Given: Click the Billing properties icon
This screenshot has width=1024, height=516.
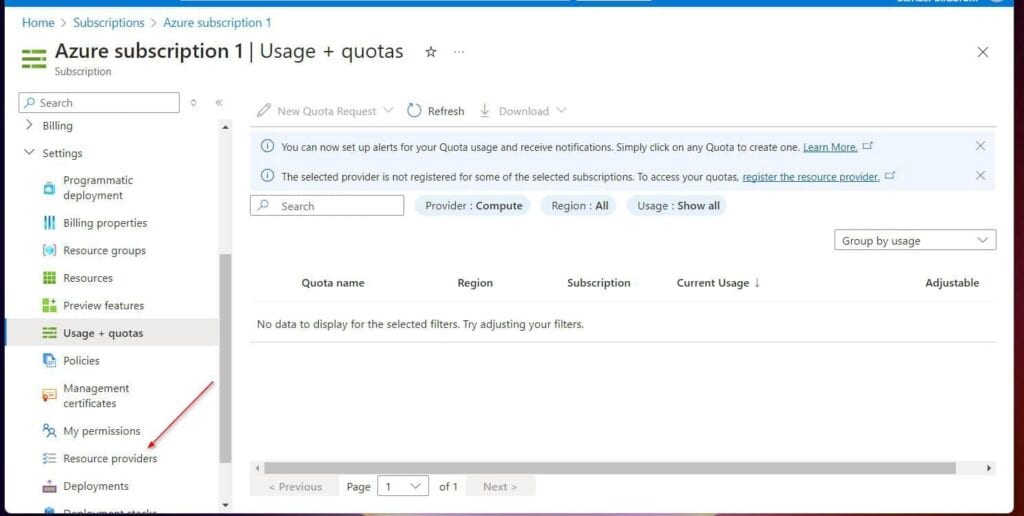Looking at the screenshot, I should pos(49,223).
